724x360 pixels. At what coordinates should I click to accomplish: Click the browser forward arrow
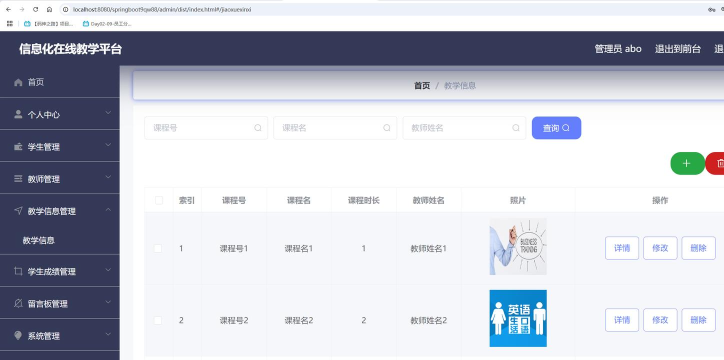22,9
